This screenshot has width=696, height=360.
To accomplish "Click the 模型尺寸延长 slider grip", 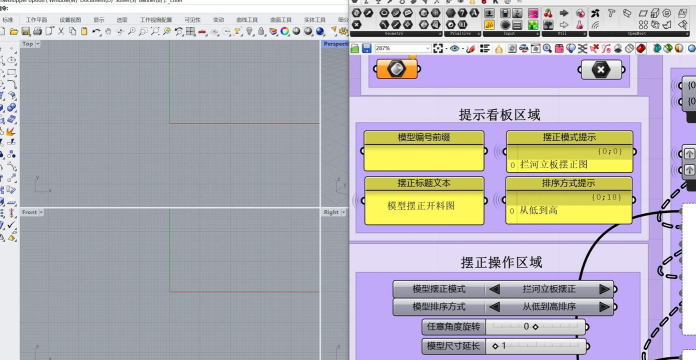I will tap(495, 346).
